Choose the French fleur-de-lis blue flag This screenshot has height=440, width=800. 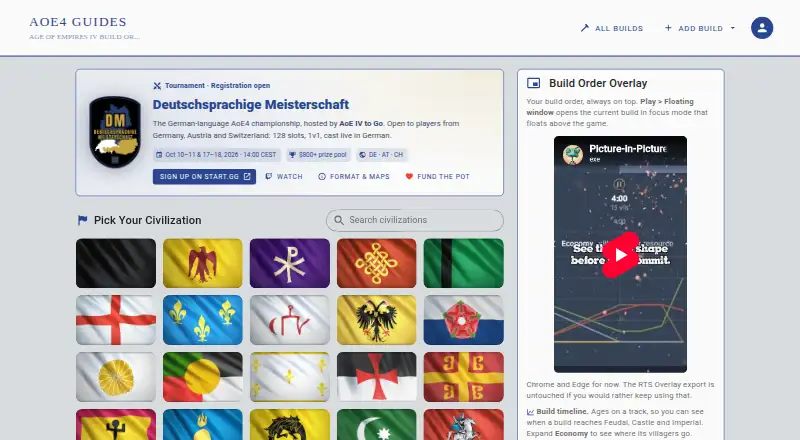tap(203, 320)
